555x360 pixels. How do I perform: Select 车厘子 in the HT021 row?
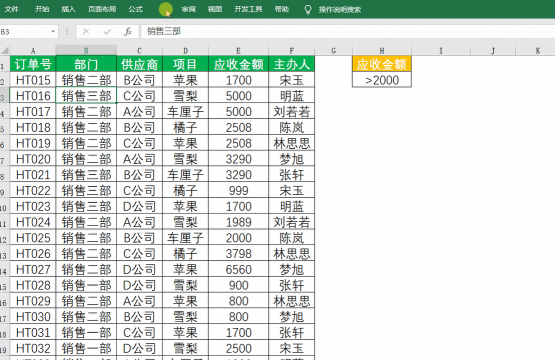185,175
